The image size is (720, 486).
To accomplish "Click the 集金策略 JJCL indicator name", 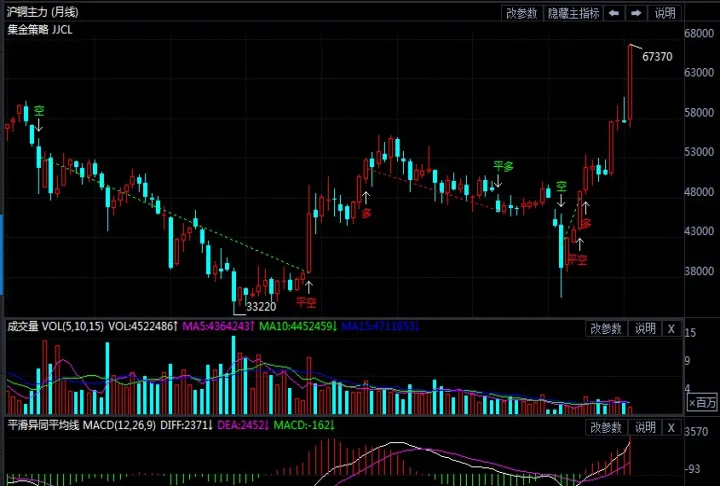I will click(41, 30).
